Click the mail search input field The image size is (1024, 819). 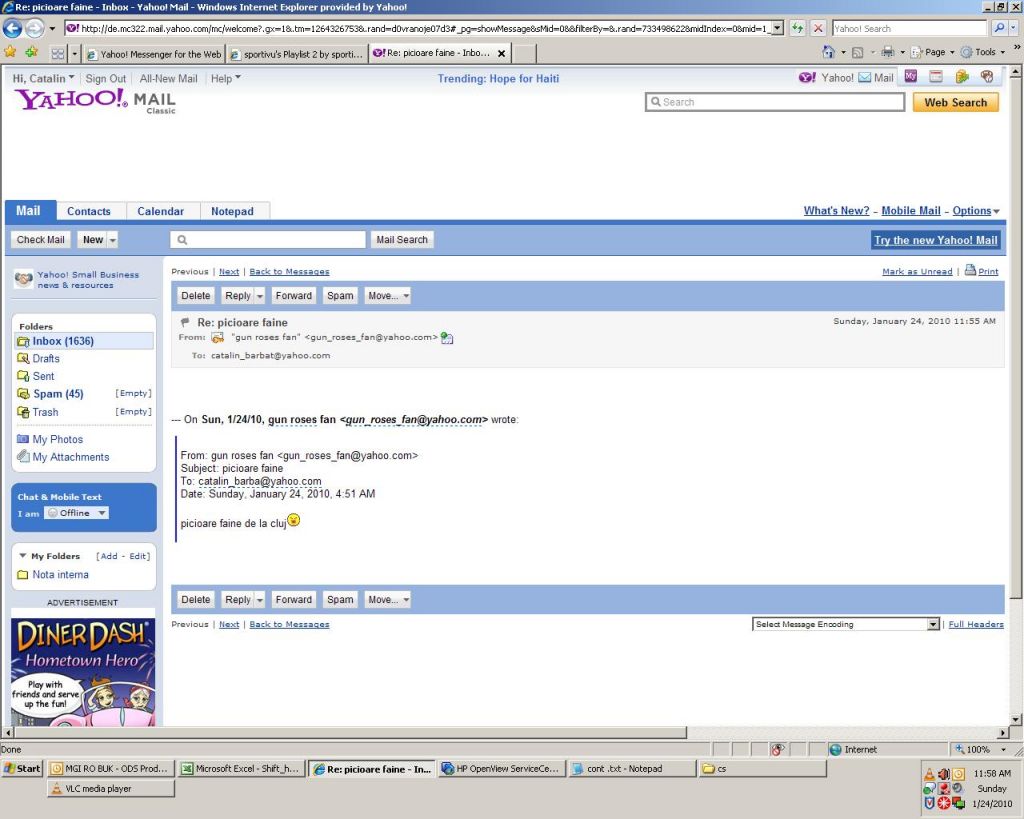(x=268, y=240)
